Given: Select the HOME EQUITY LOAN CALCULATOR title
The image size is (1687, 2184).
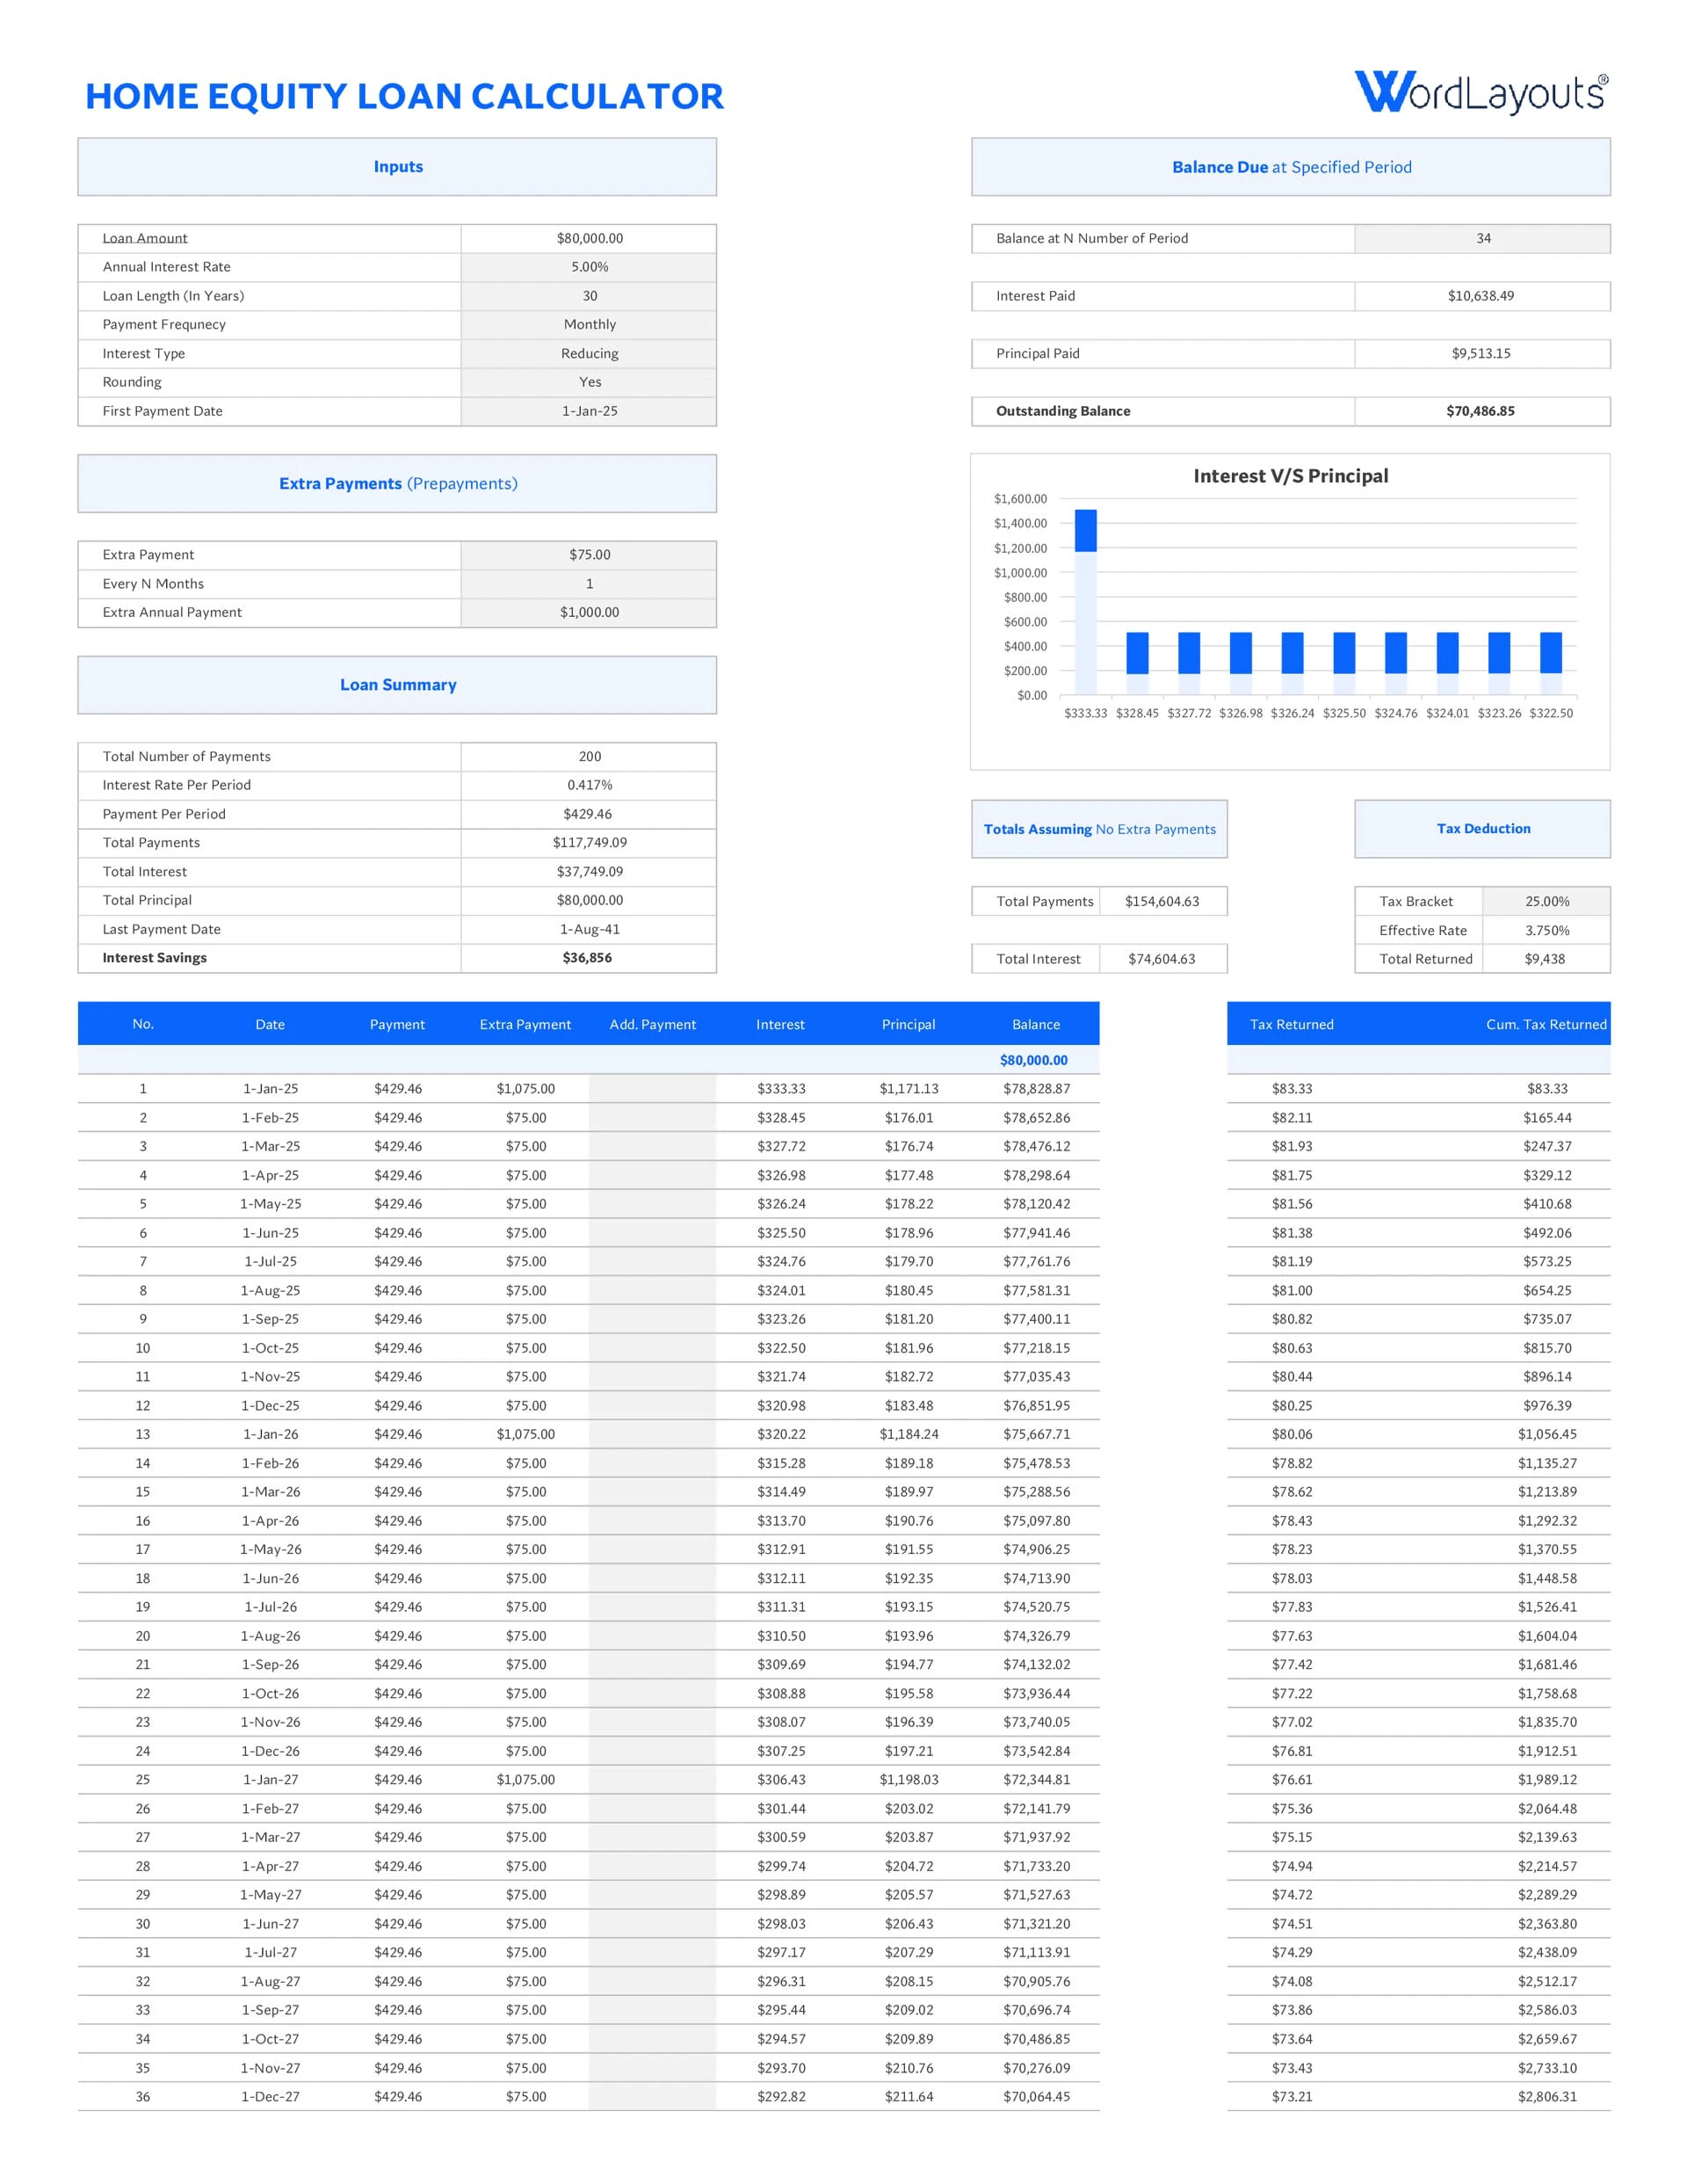Looking at the screenshot, I should click(x=404, y=96).
